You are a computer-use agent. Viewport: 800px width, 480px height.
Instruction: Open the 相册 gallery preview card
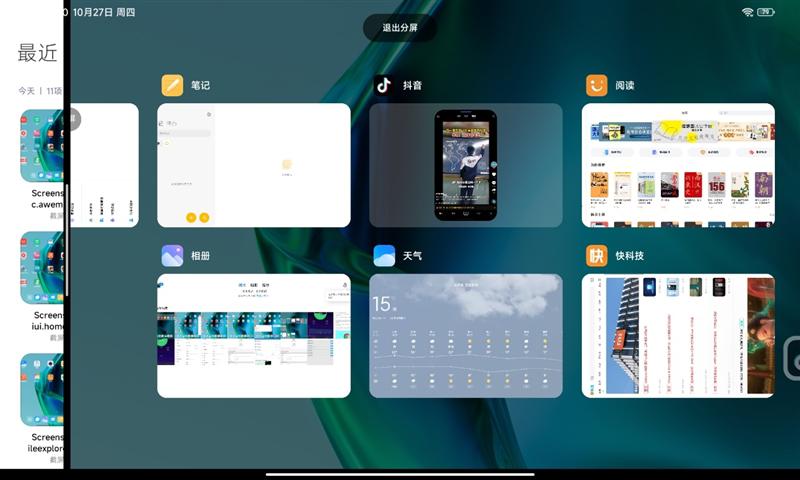[254, 336]
